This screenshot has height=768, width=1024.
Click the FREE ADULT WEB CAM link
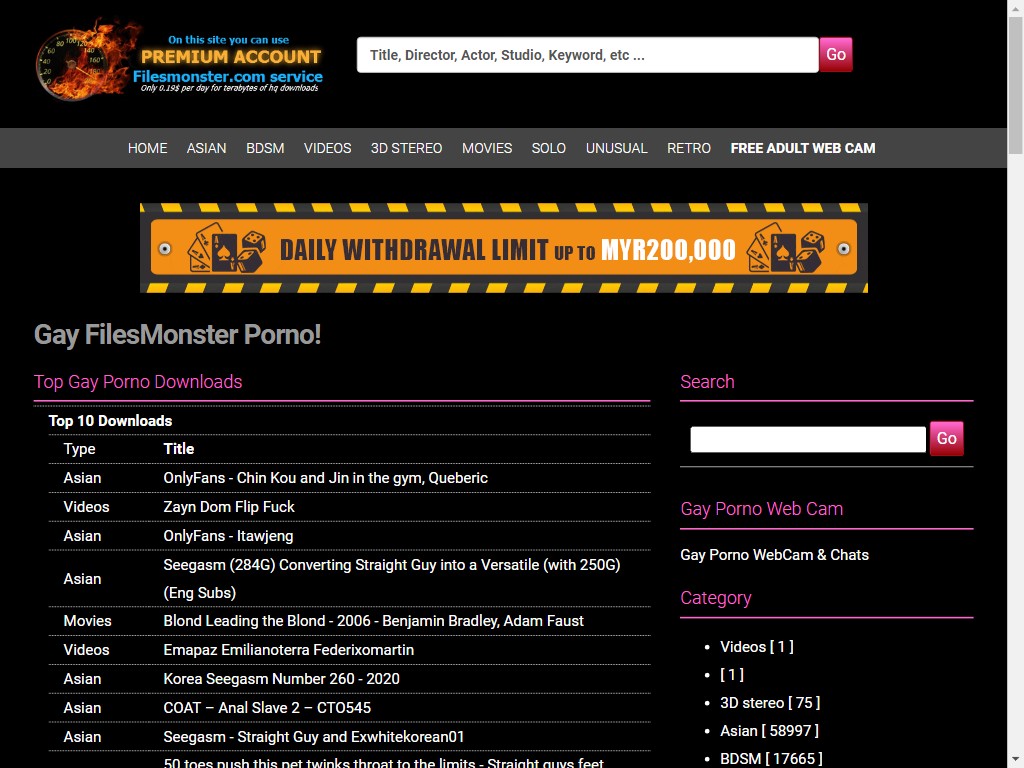(802, 148)
